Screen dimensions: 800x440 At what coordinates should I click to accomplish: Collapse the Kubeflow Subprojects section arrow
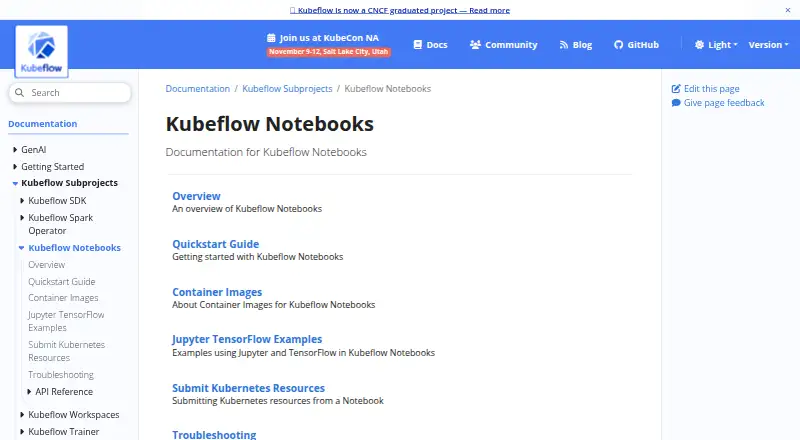click(x=15, y=183)
